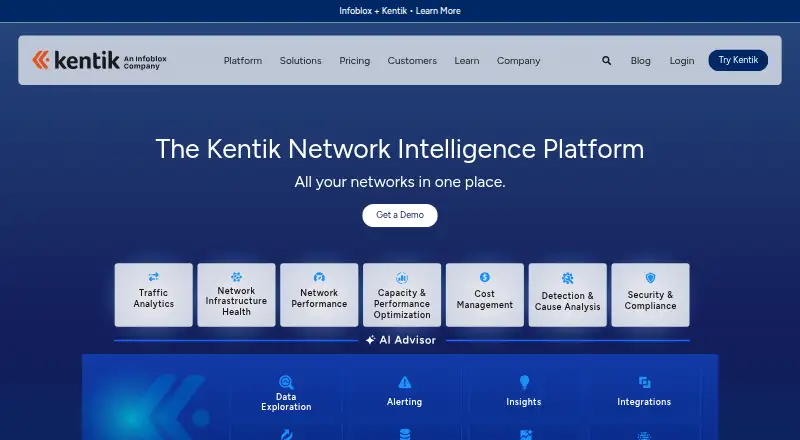Click the 'An Infoblox Company' text
Image resolution: width=800 pixels, height=440 pixels.
point(145,62)
